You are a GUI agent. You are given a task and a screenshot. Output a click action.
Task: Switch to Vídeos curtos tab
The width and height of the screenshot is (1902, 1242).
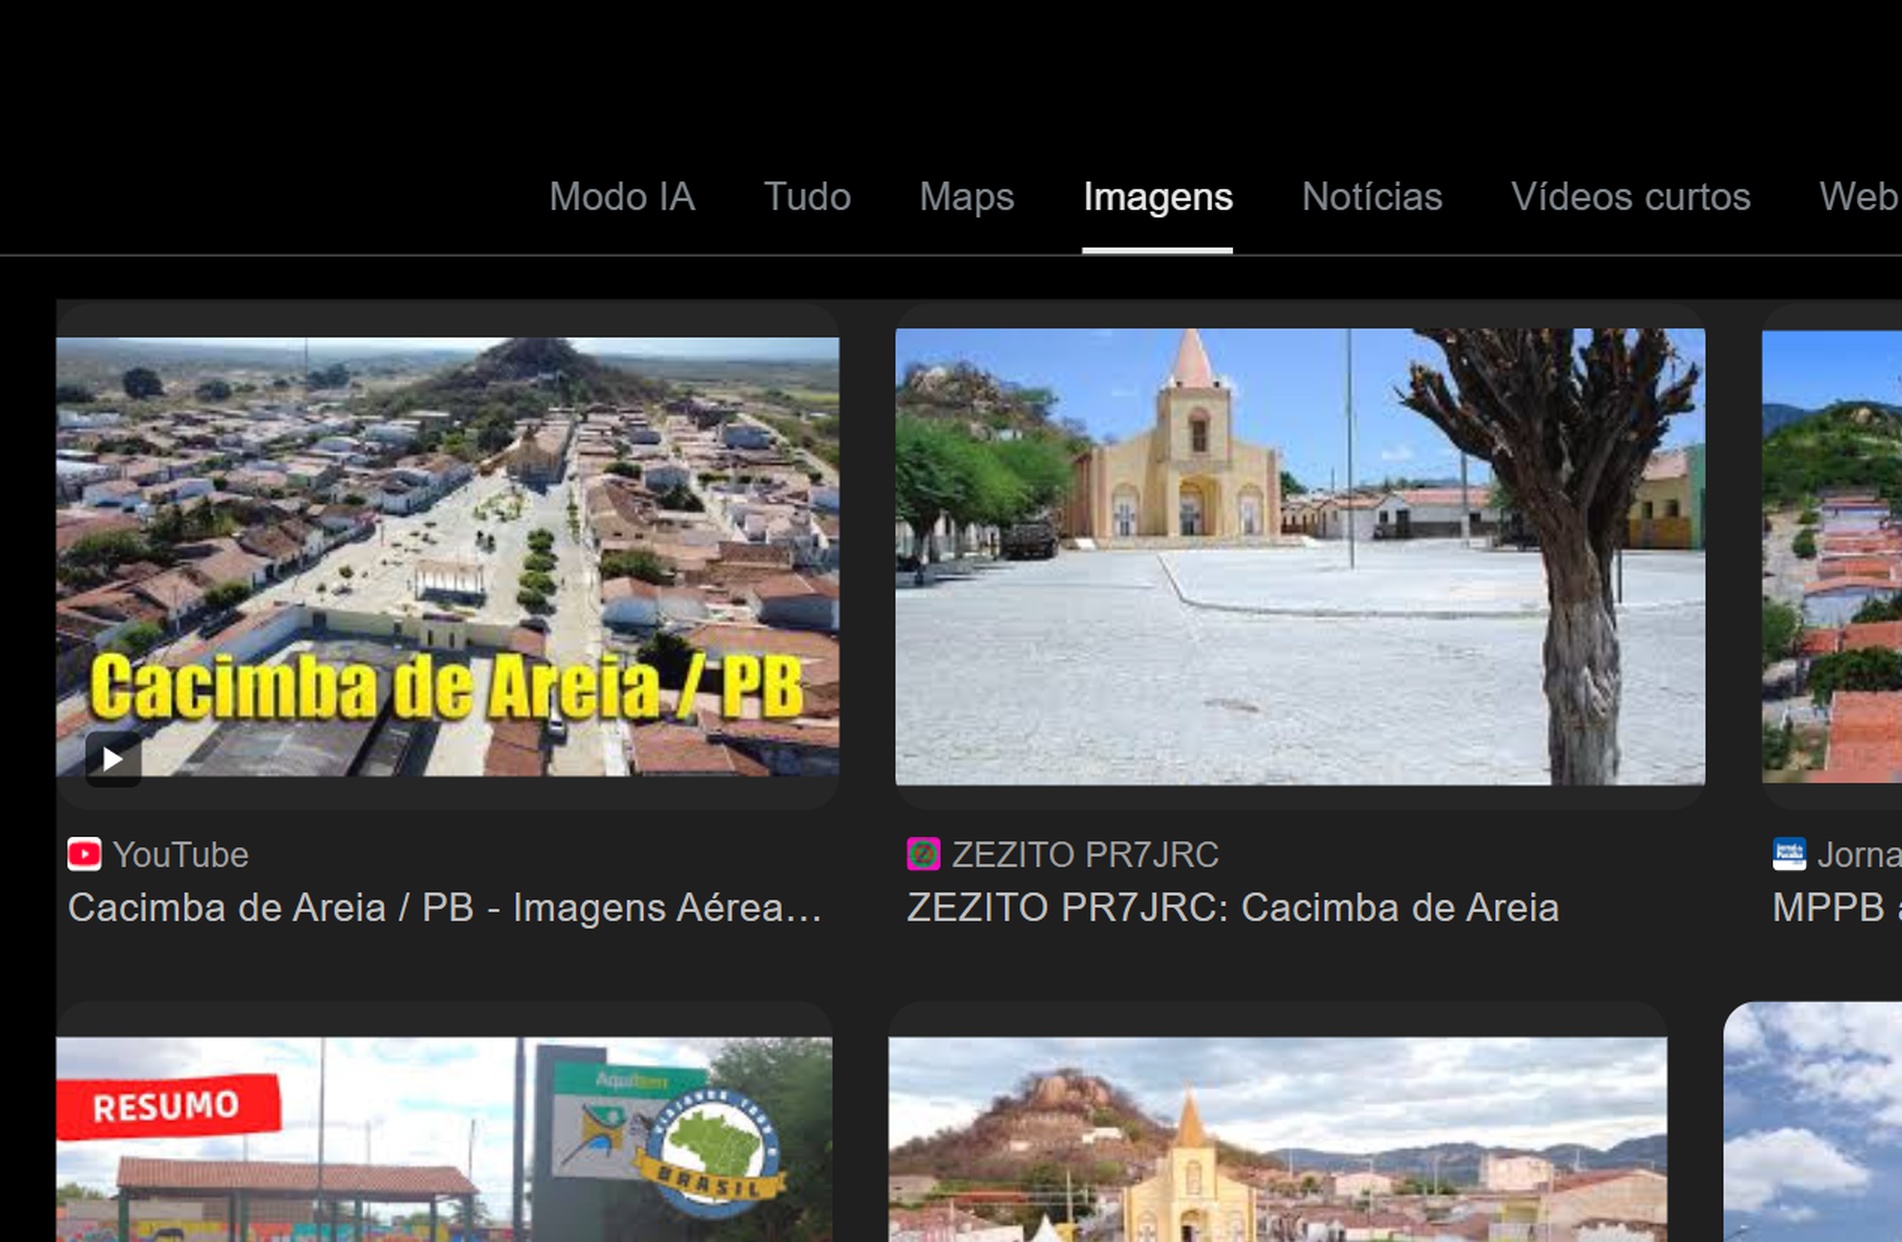coord(1630,197)
